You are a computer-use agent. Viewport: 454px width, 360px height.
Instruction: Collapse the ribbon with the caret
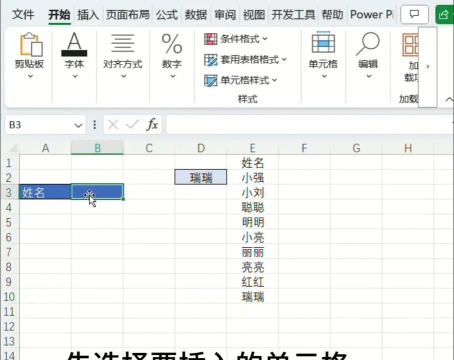(x=449, y=99)
